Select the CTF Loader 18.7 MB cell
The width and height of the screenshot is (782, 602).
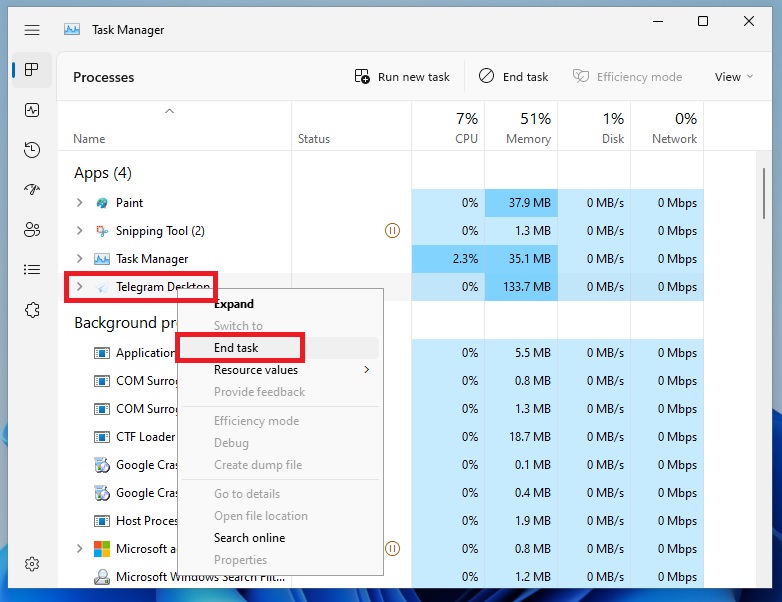[521, 437]
